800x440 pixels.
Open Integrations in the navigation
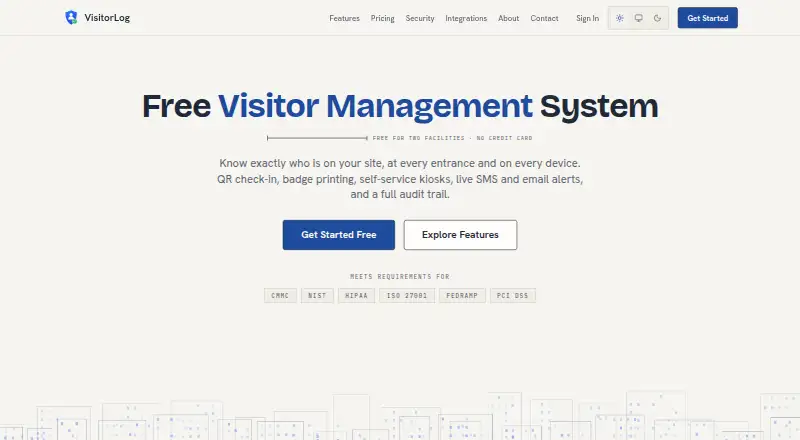(466, 18)
